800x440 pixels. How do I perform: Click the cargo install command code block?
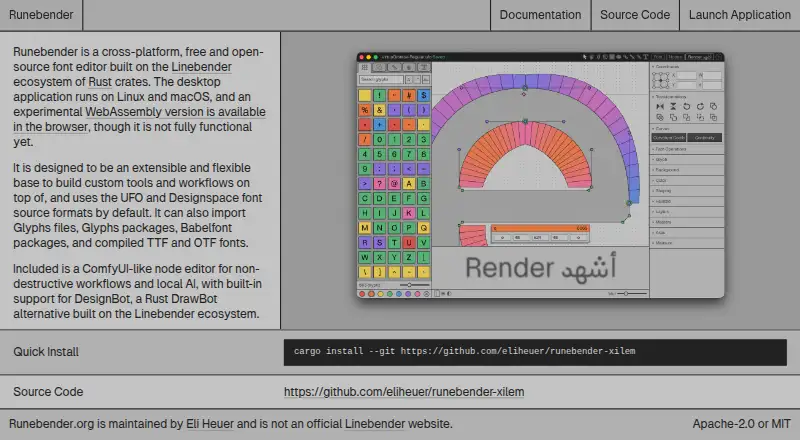point(535,352)
